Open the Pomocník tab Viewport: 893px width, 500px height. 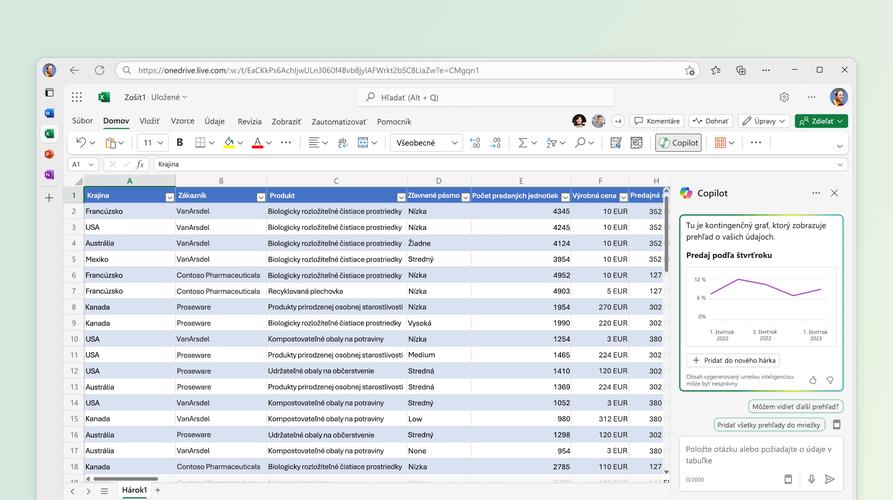[x=394, y=121]
